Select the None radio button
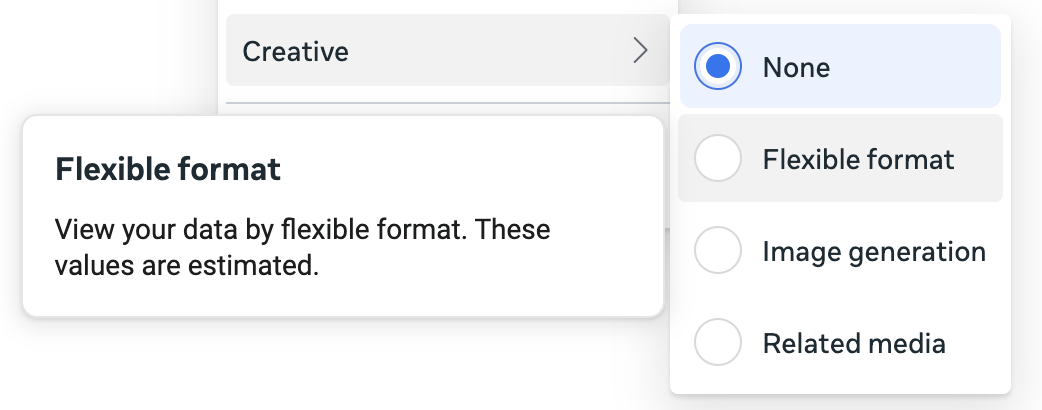Viewport: 1042px width, 410px height. tap(718, 66)
